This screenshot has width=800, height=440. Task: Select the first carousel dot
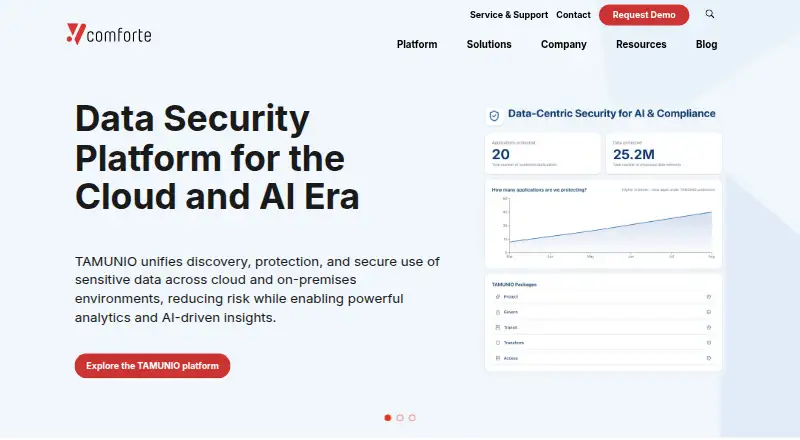click(388, 418)
